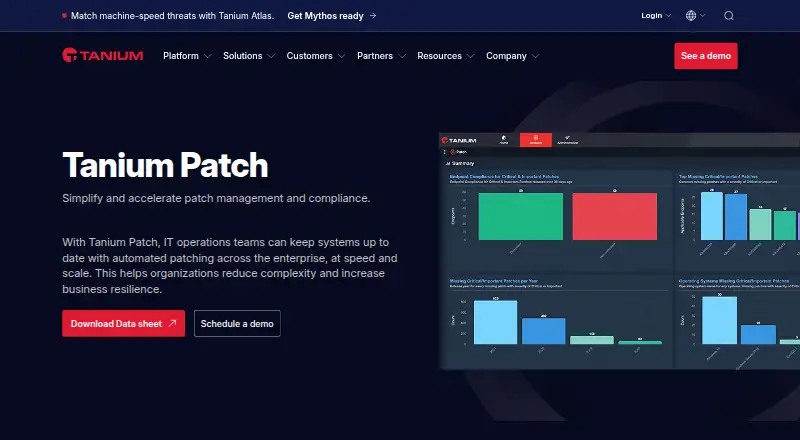
Task: Click the globe language icon
Action: [x=691, y=16]
